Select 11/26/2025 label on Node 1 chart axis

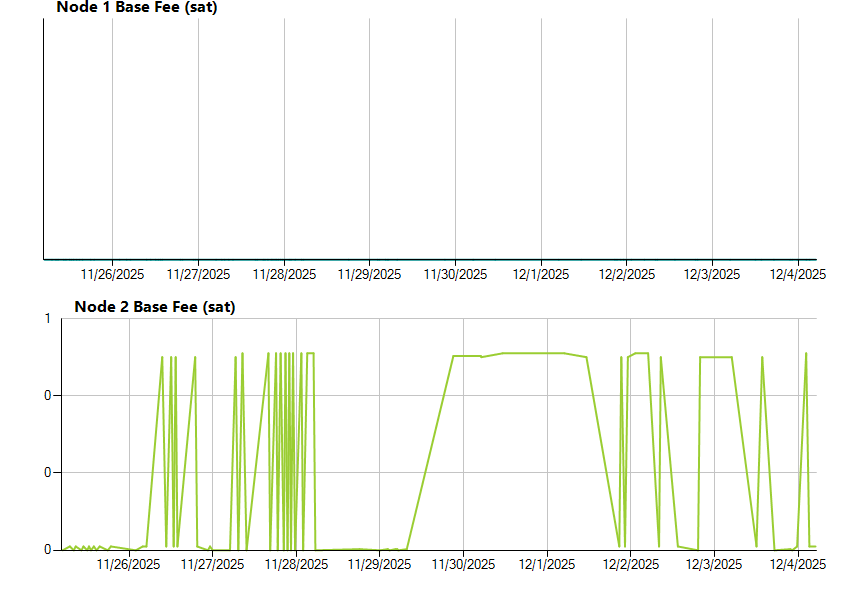point(112,274)
